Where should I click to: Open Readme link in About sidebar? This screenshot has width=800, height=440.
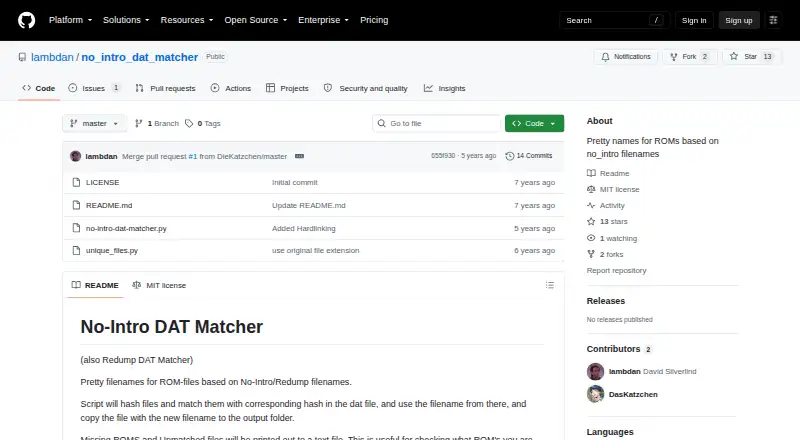point(608,174)
